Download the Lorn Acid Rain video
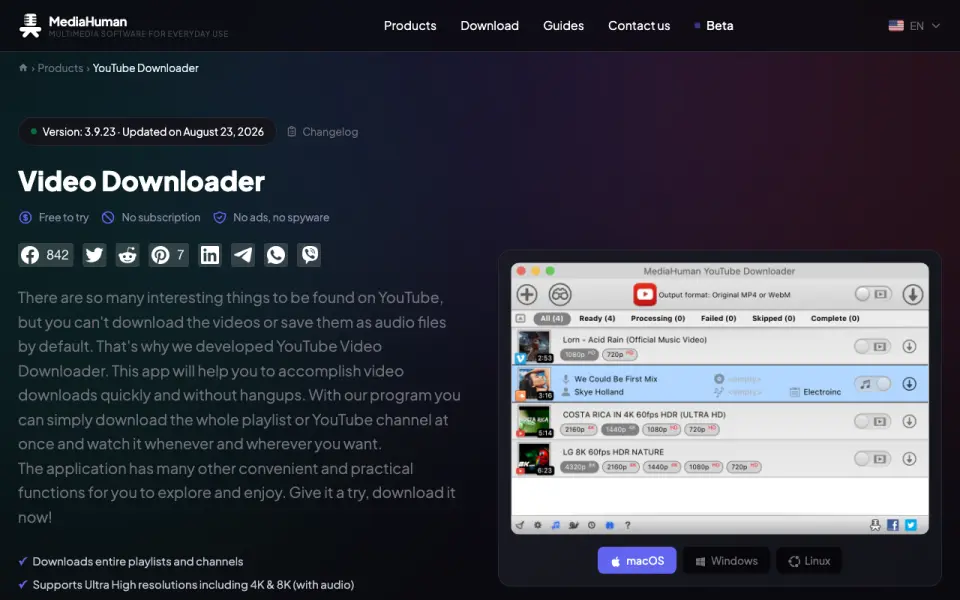The image size is (960, 600). tap(909, 347)
